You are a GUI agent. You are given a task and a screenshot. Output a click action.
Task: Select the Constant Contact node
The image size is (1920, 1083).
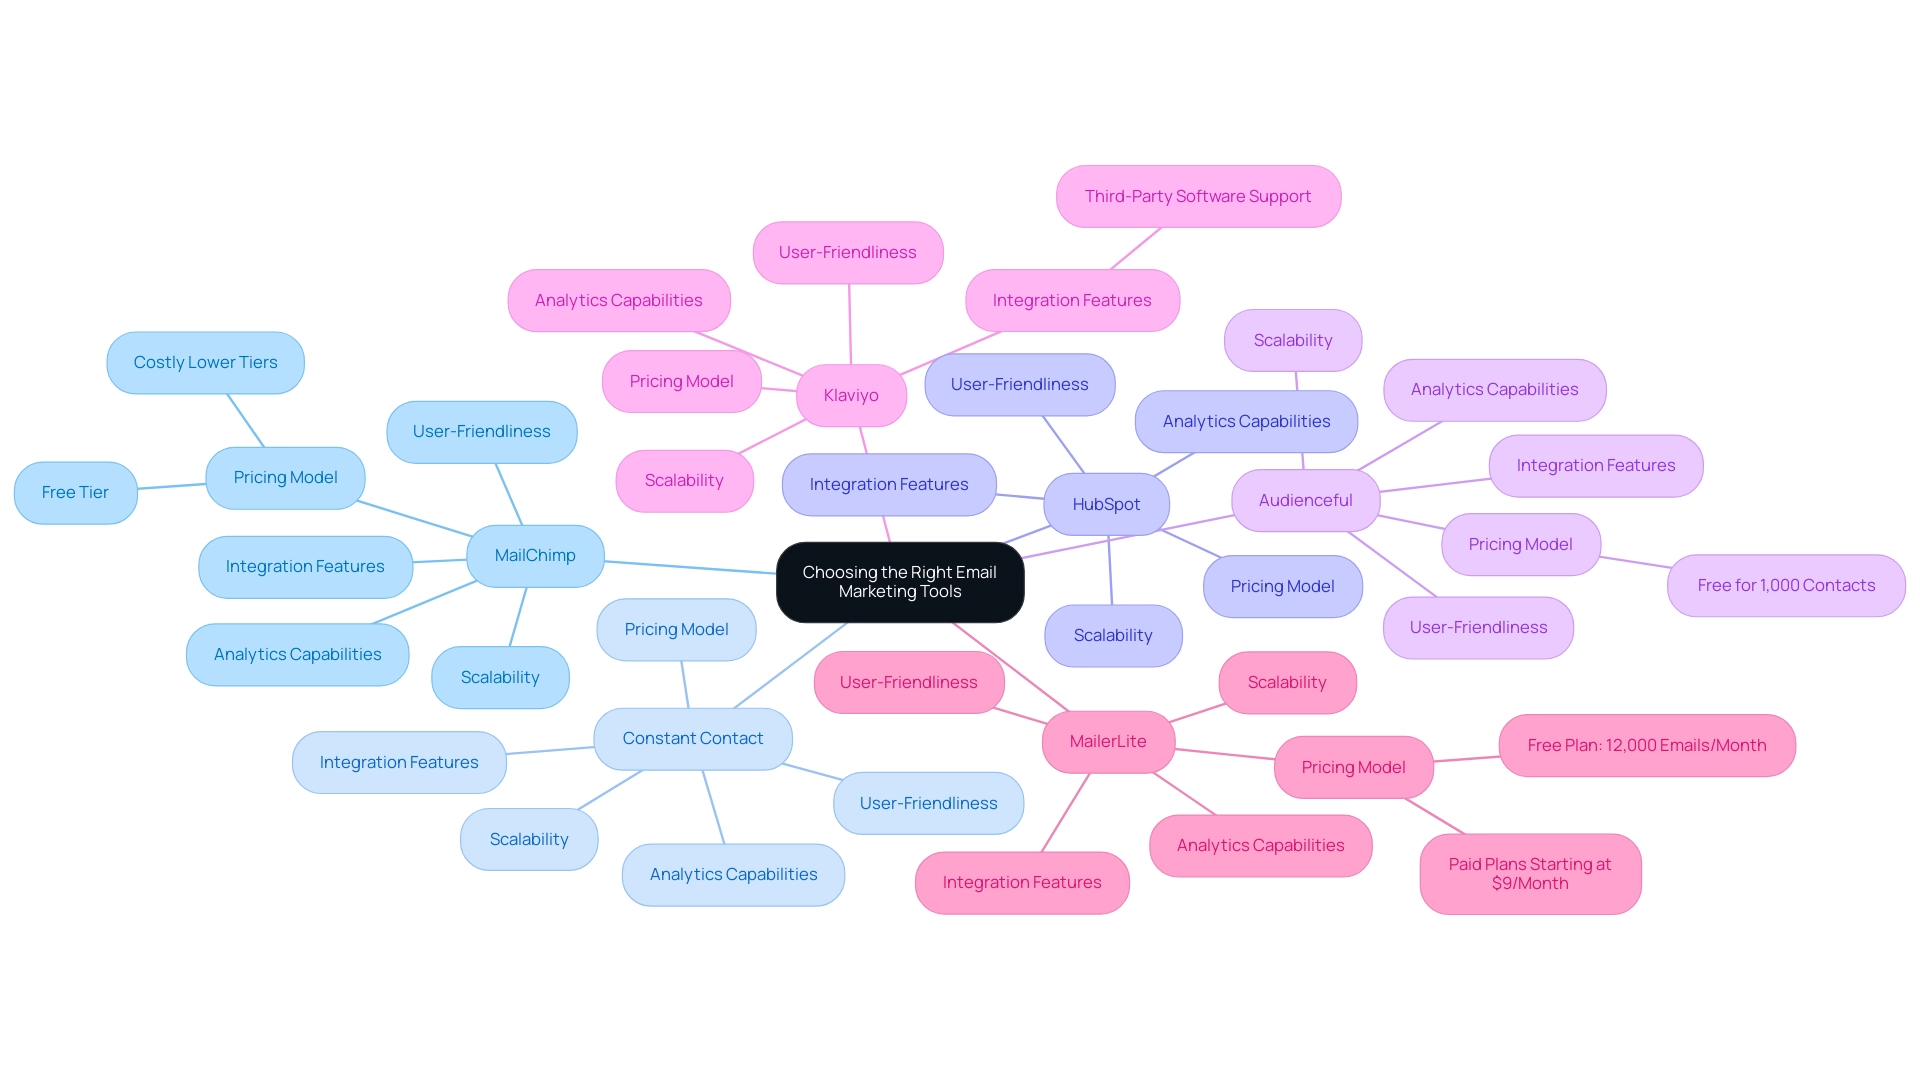(x=691, y=737)
